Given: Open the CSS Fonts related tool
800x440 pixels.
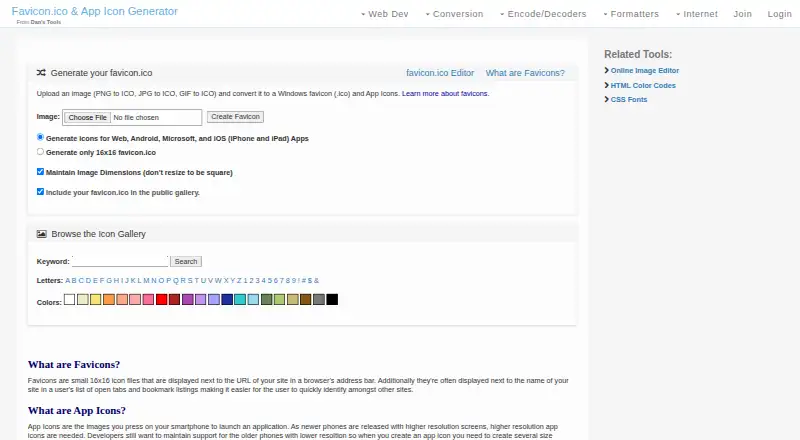Looking at the screenshot, I should [x=629, y=100].
